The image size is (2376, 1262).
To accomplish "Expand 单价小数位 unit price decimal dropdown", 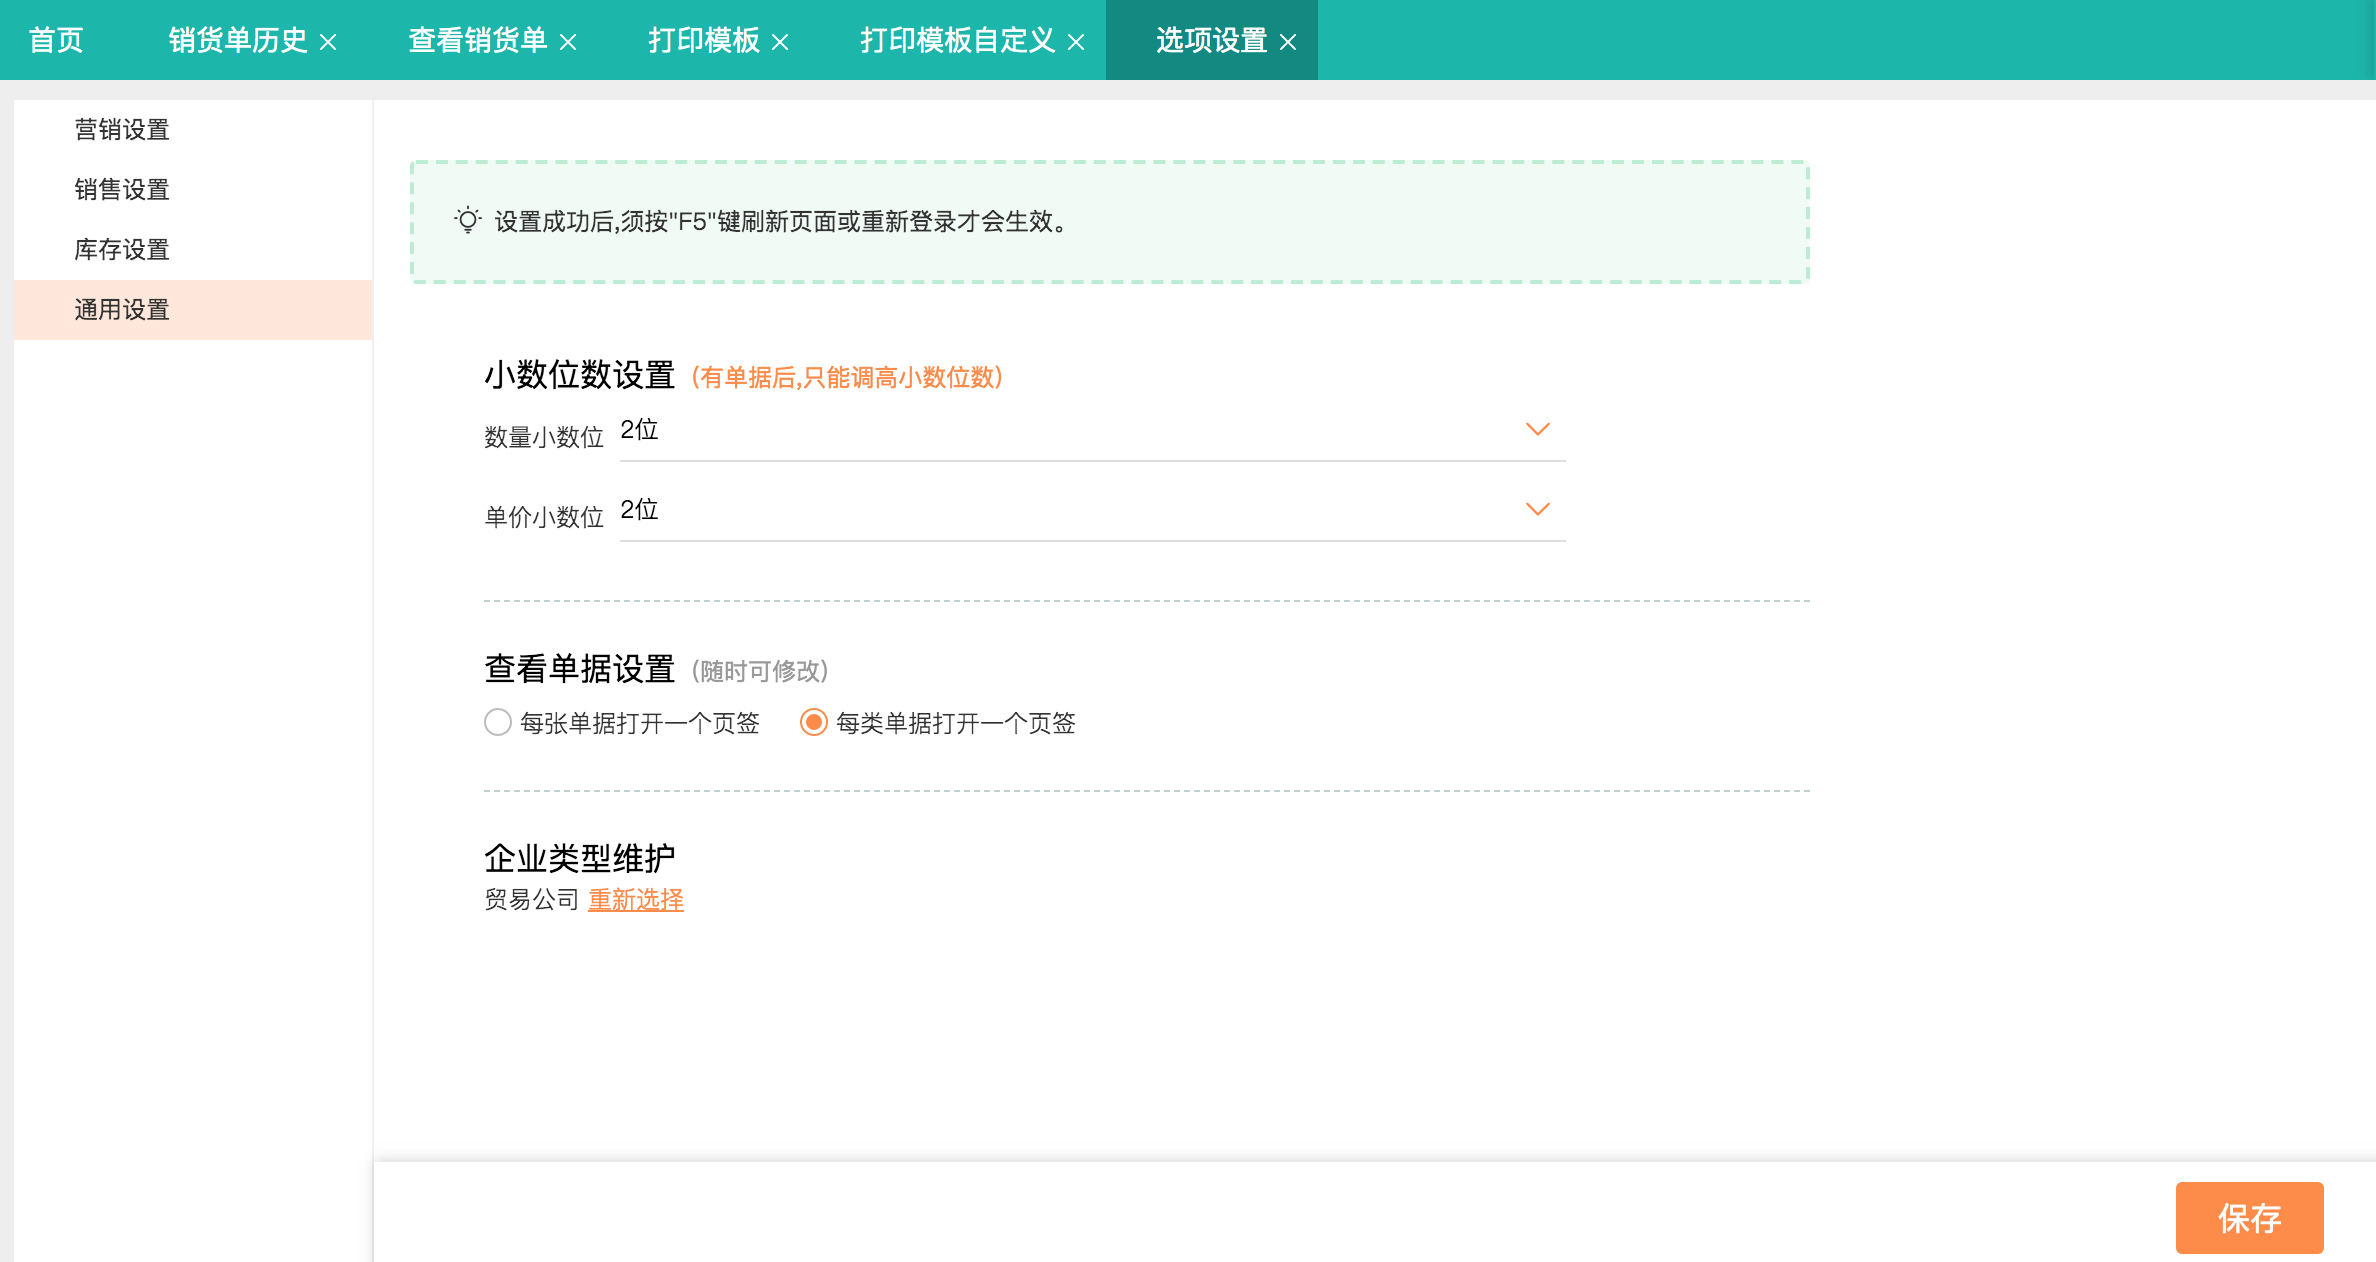I will pos(1538,512).
